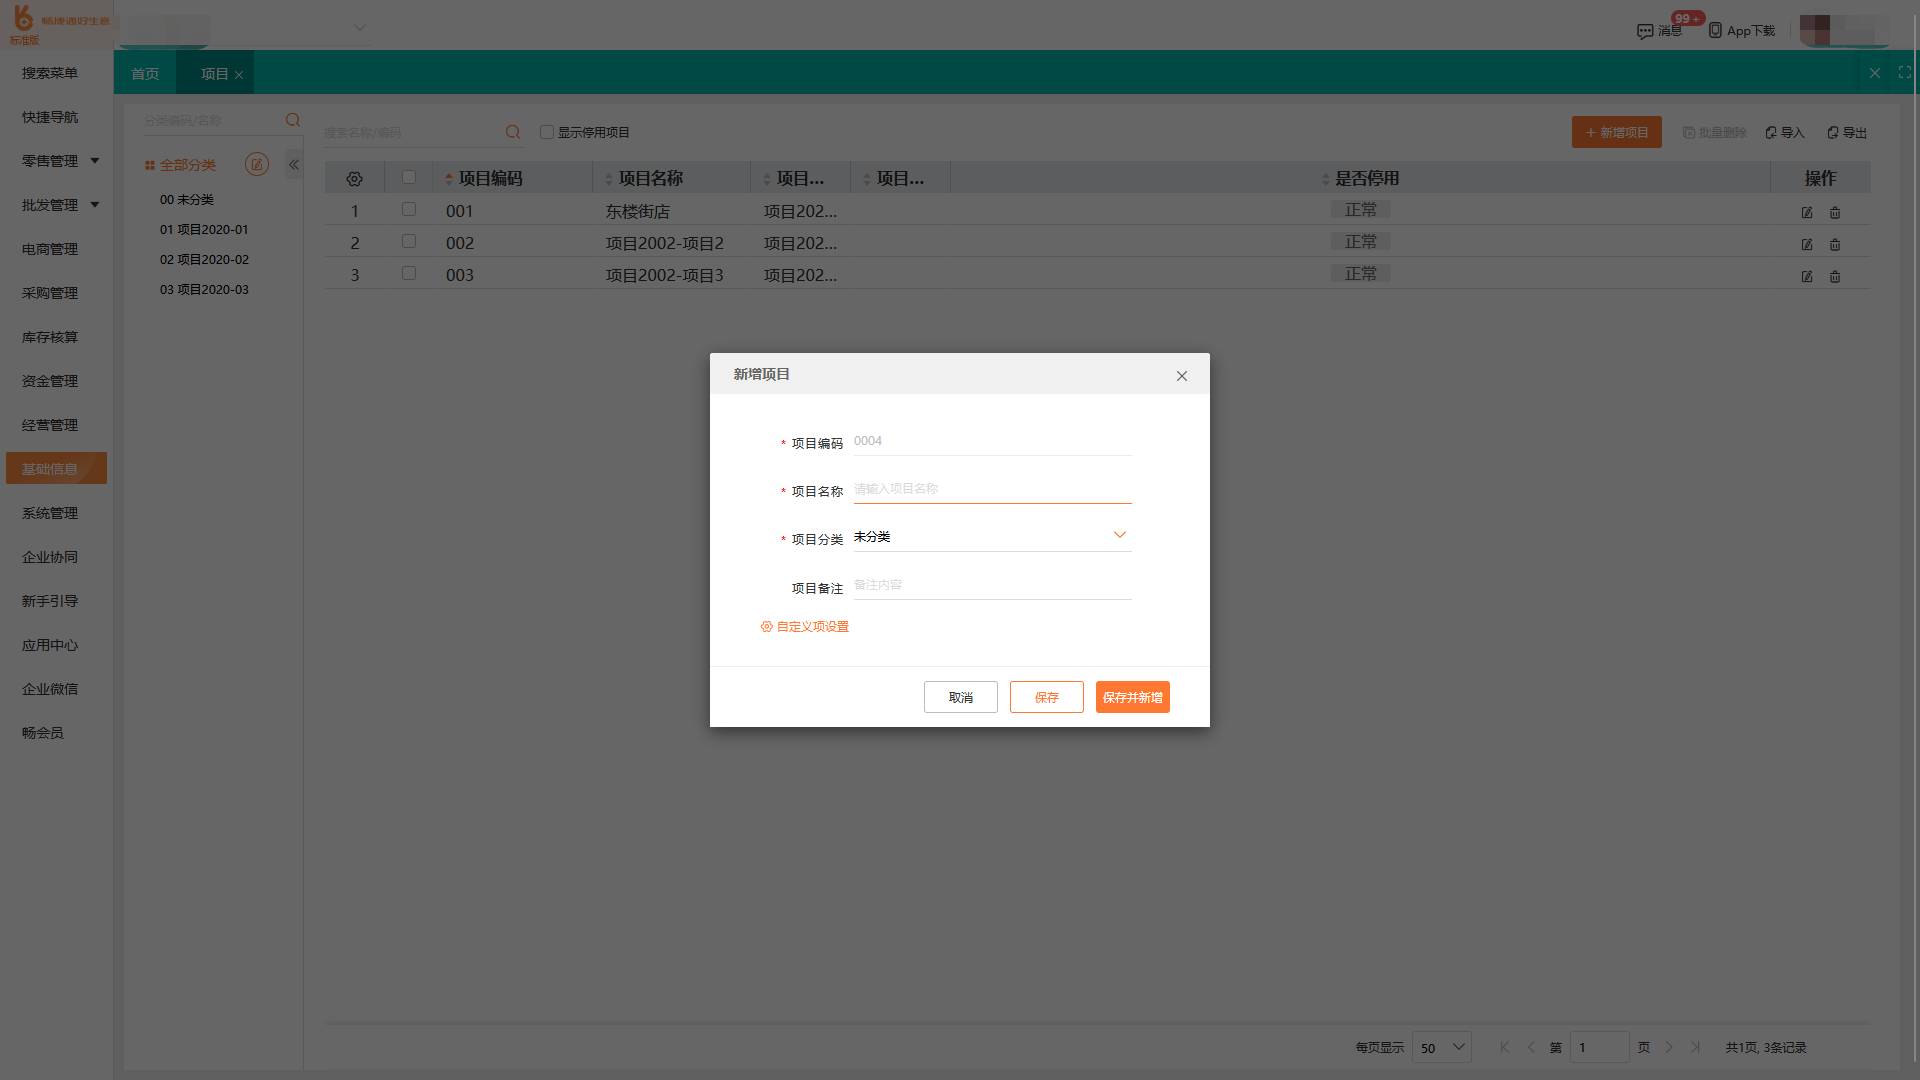Switch to the 首页 tab

(145, 73)
